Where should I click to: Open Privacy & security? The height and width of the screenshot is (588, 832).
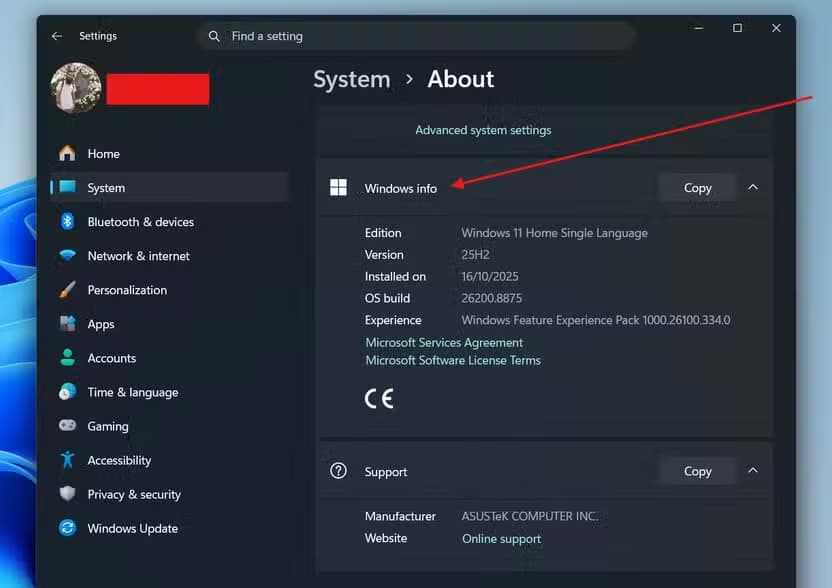click(169, 494)
